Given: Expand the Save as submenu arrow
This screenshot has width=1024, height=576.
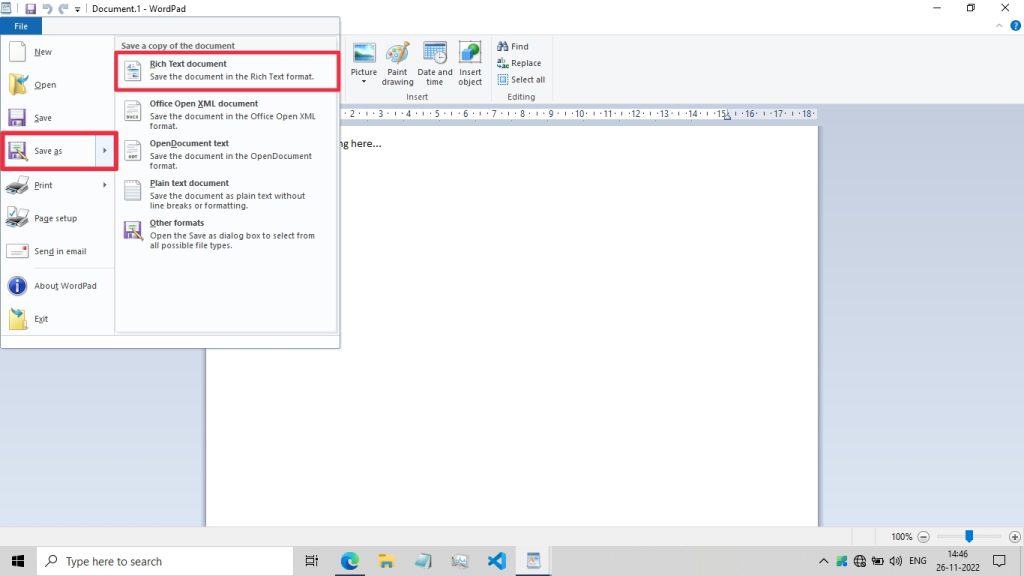Looking at the screenshot, I should (104, 151).
